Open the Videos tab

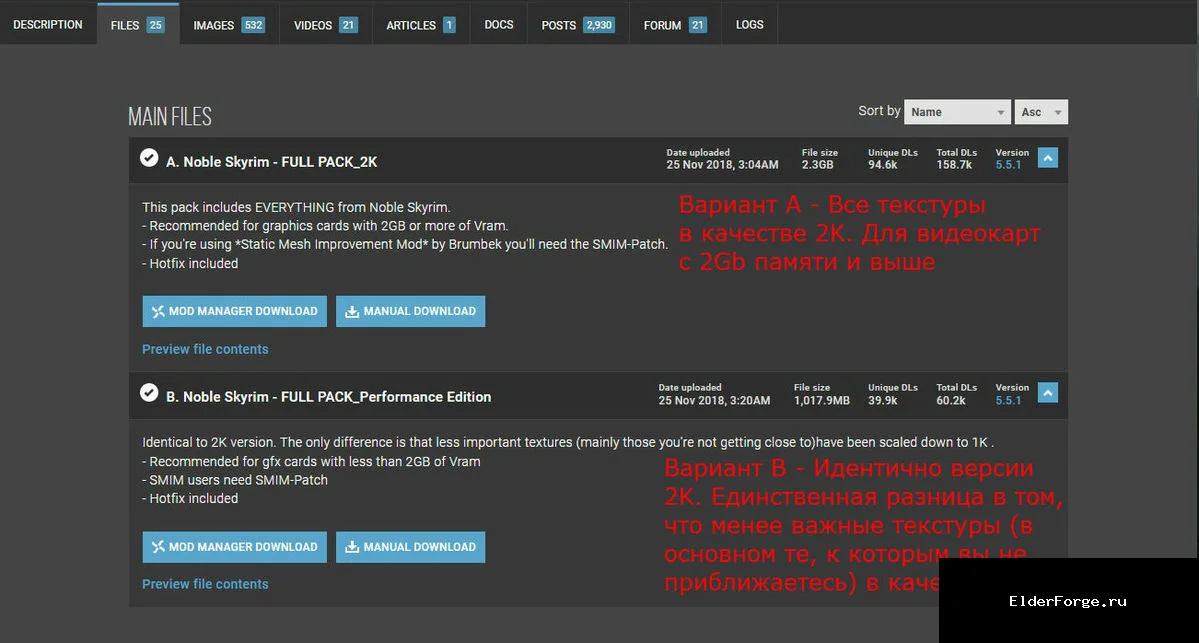coord(325,25)
